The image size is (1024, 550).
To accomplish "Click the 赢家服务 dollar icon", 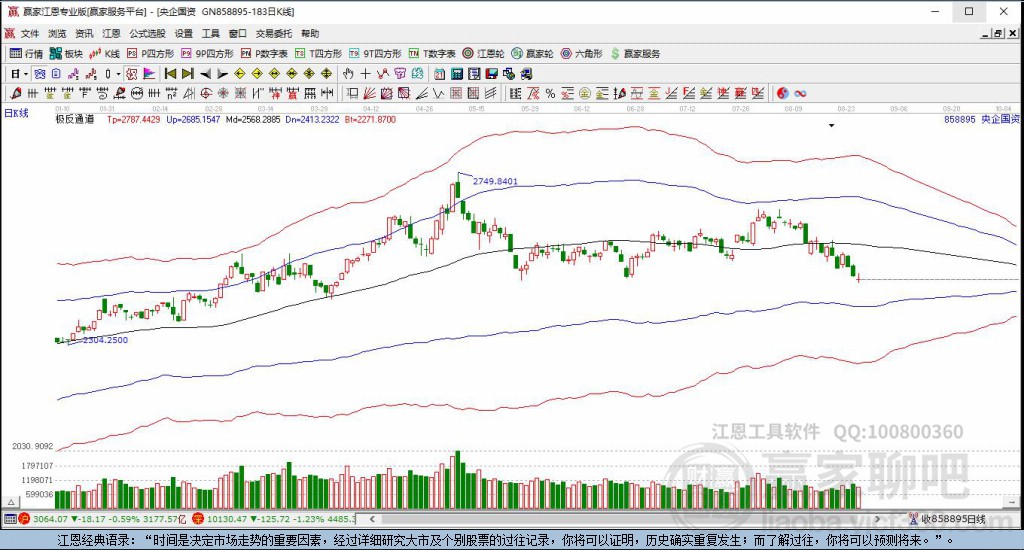I will point(616,53).
